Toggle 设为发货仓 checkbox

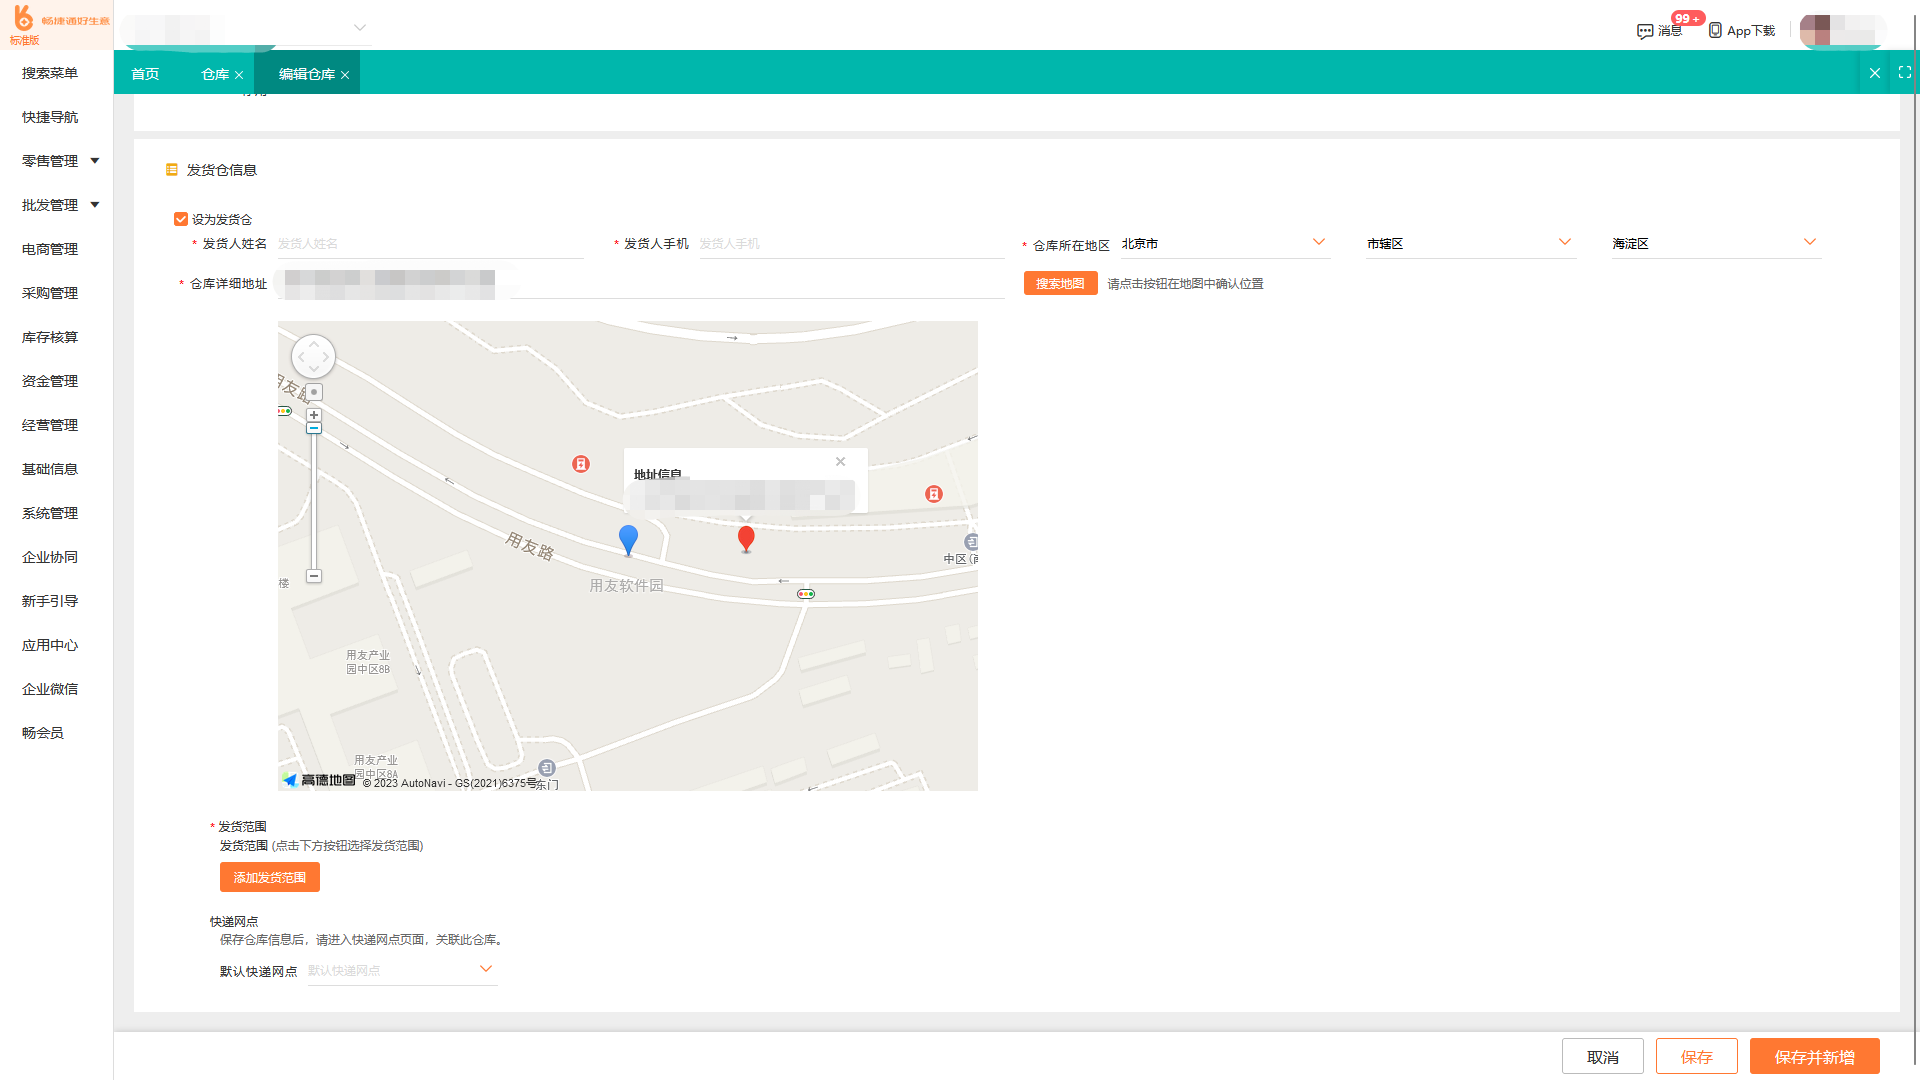[x=181, y=218]
